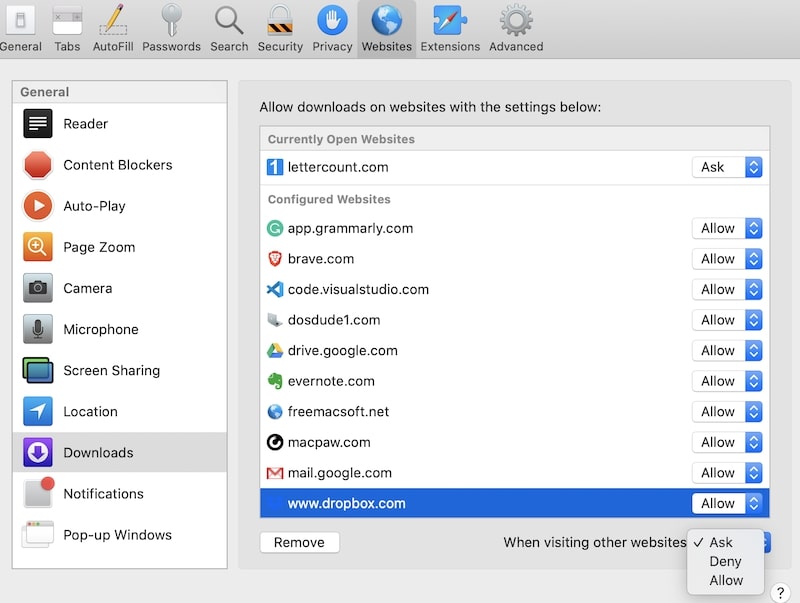Select Content Blockers in the sidebar
This screenshot has height=603, width=800.
tap(120, 165)
